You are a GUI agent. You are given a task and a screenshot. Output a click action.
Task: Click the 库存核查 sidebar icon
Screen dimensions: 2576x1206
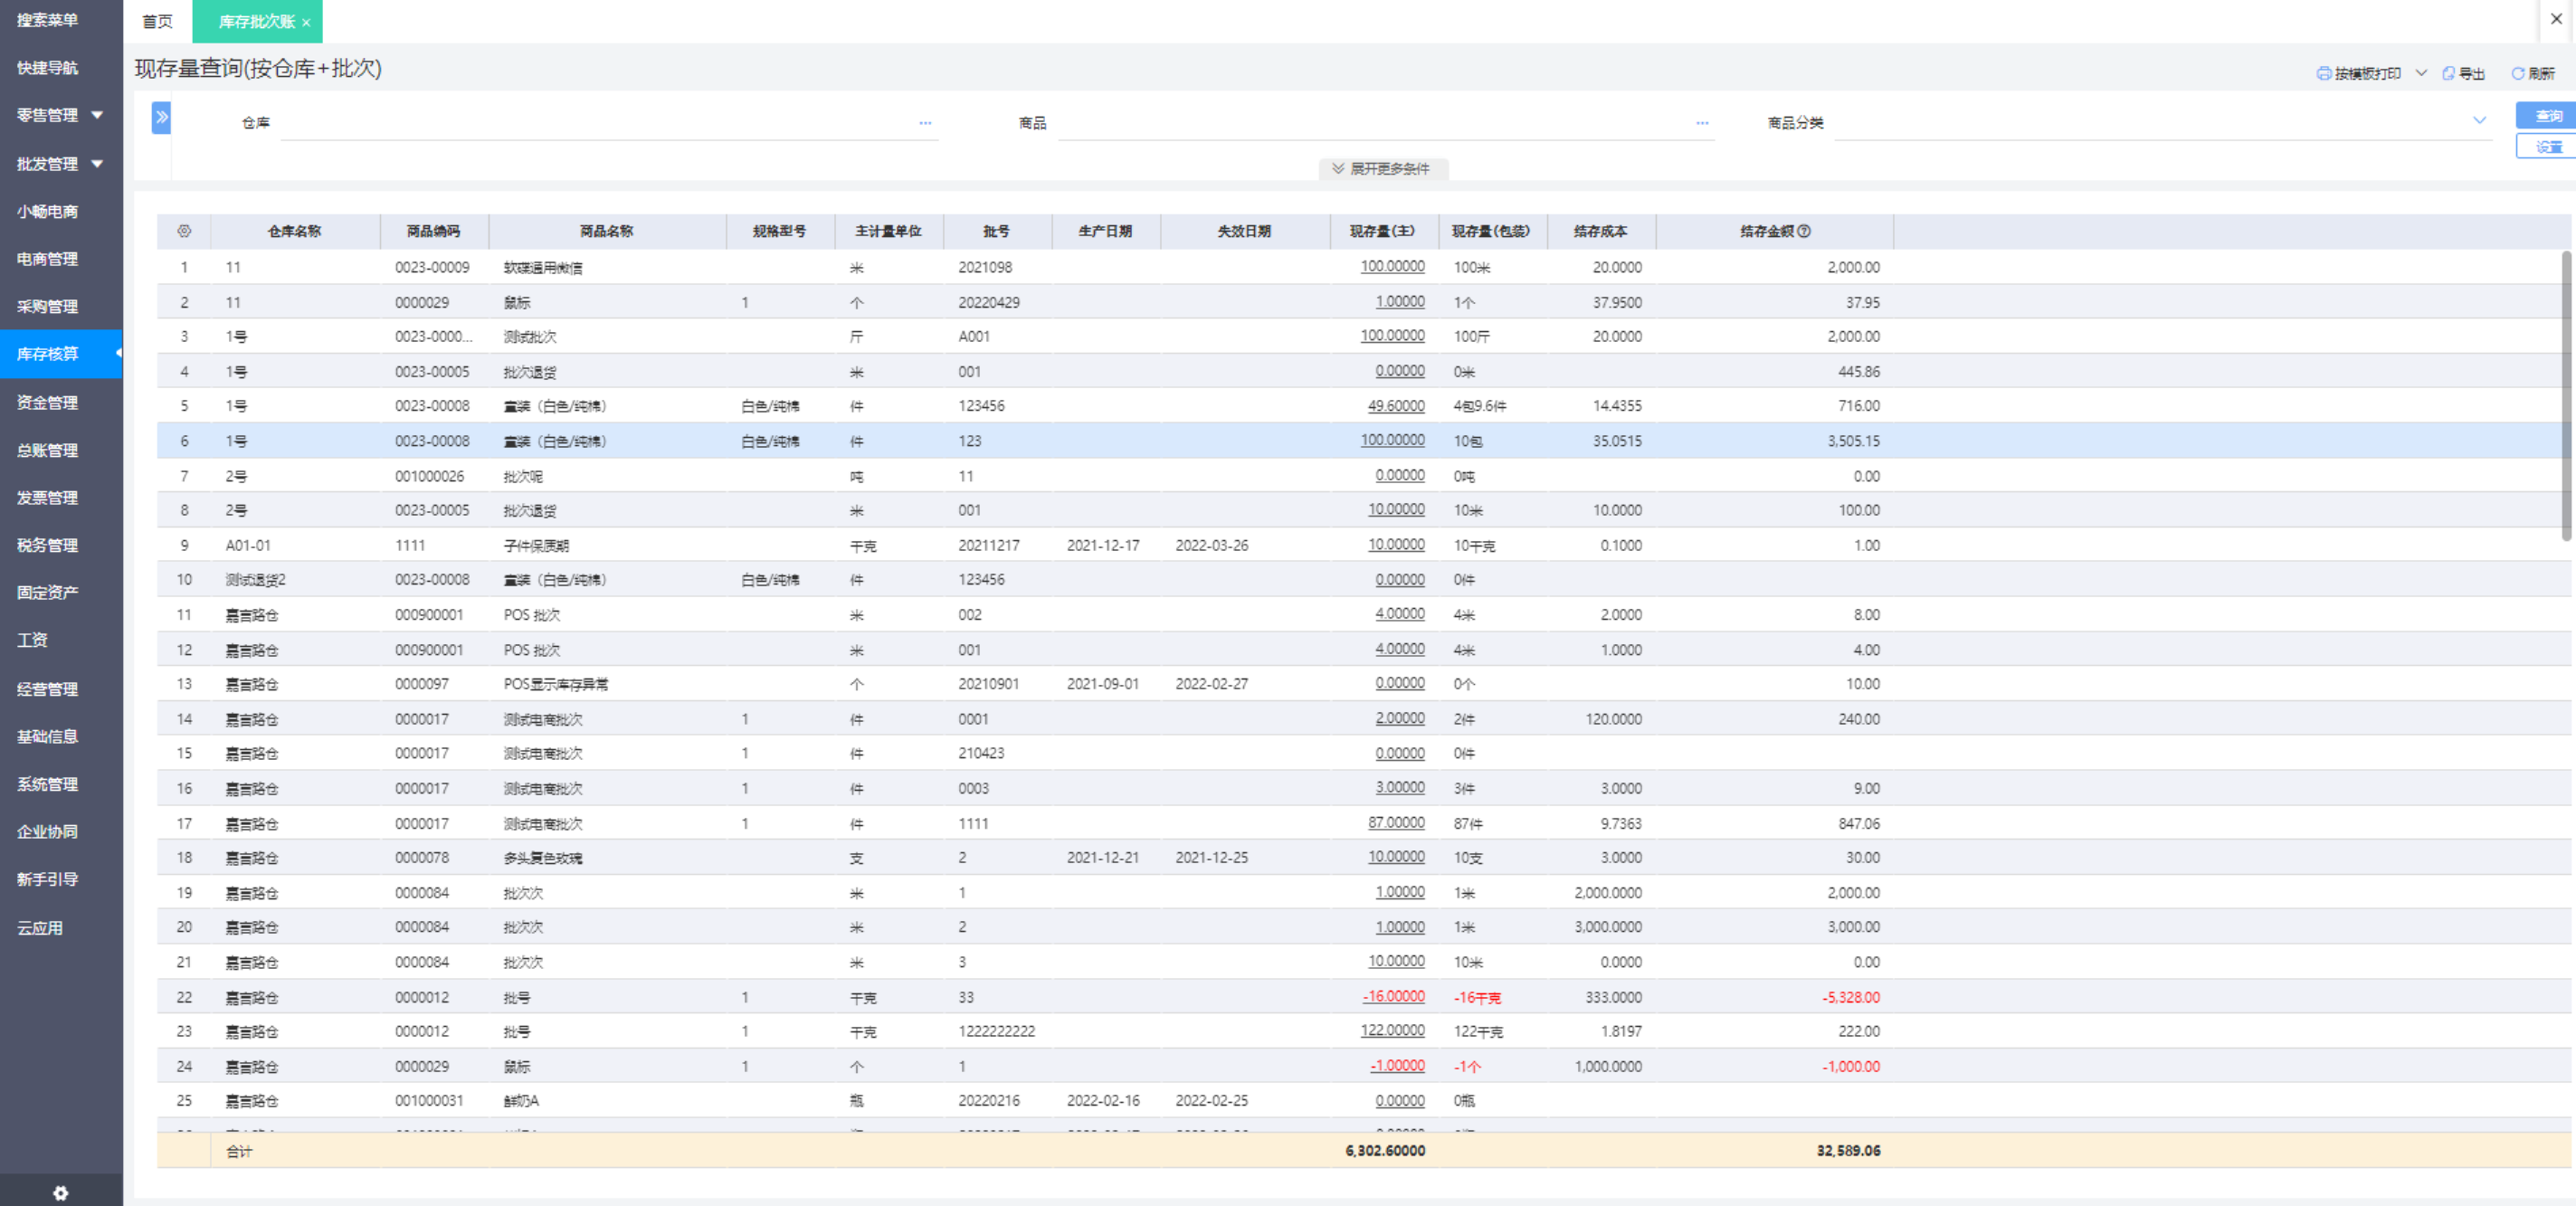(x=61, y=353)
